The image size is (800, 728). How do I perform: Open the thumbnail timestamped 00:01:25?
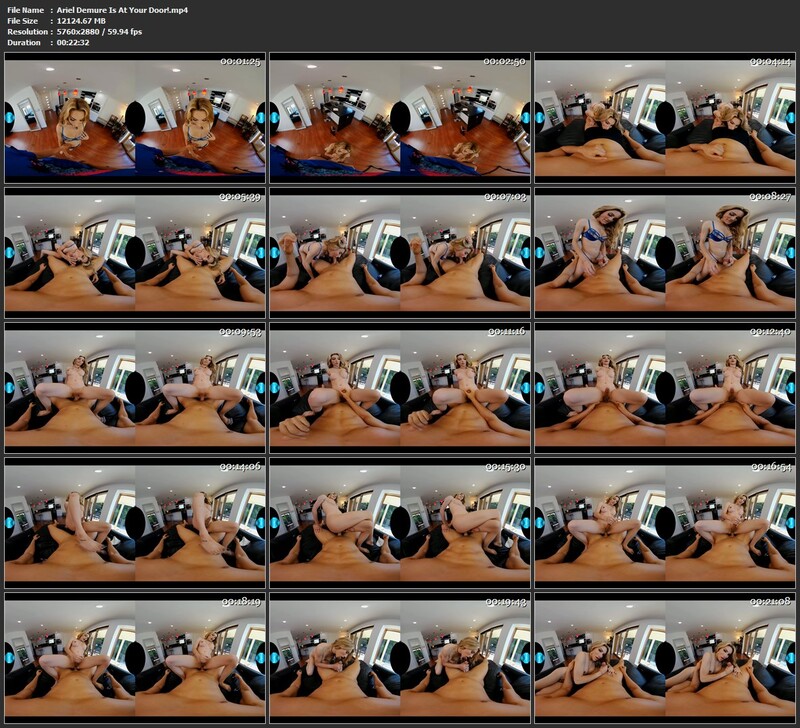click(x=135, y=117)
